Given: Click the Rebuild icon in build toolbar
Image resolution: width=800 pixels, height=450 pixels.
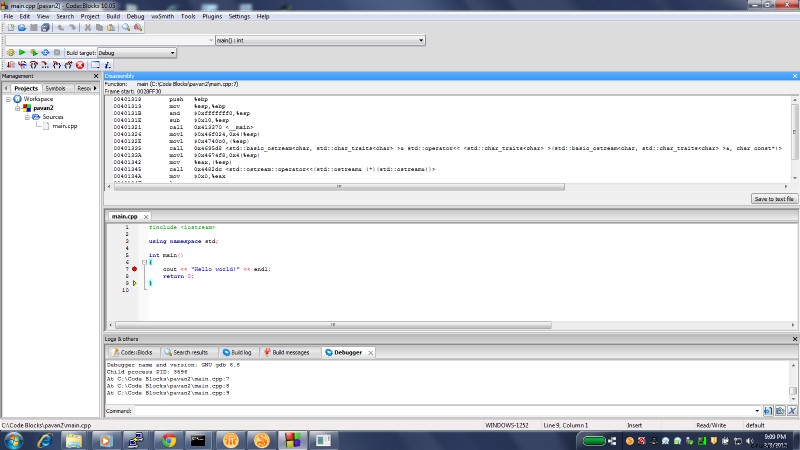Looking at the screenshot, I should 45,52.
